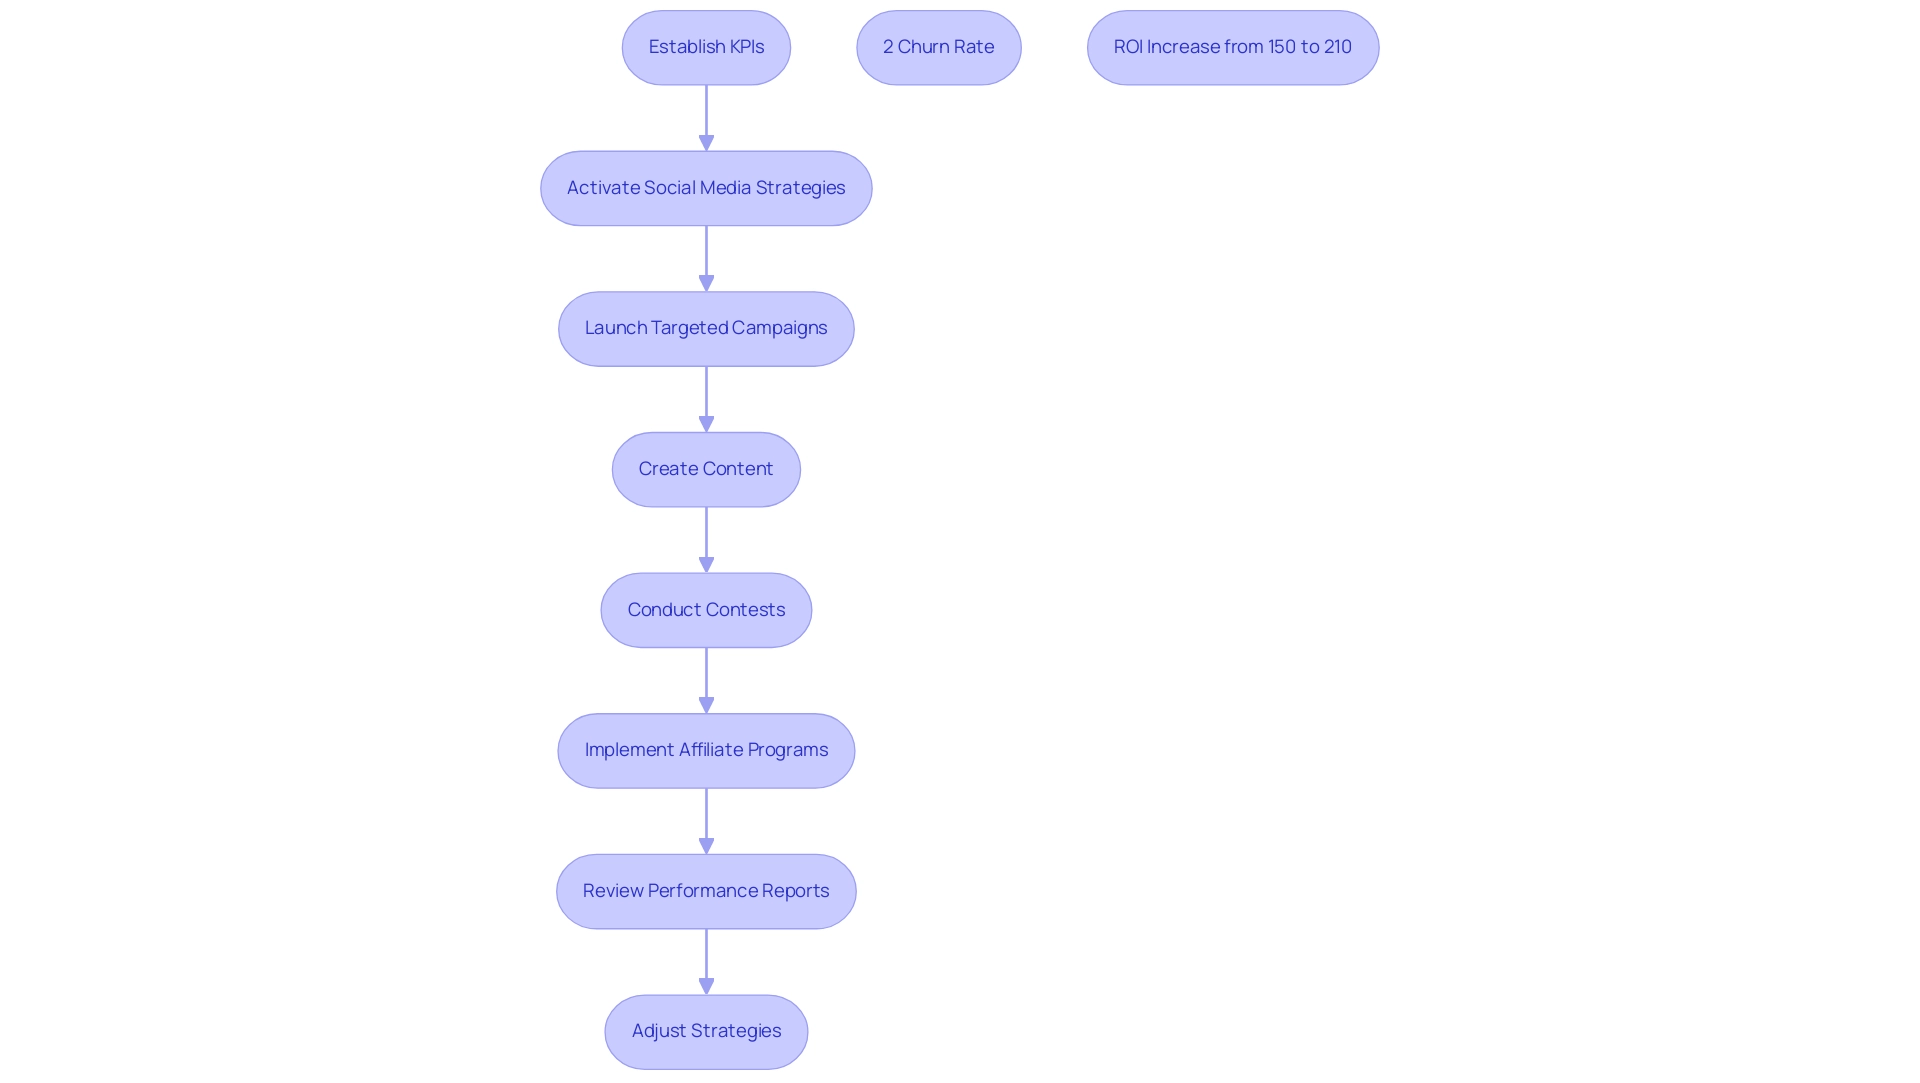
Task: Expand the Launch Targeted Campaigns node settings
Action: point(705,328)
